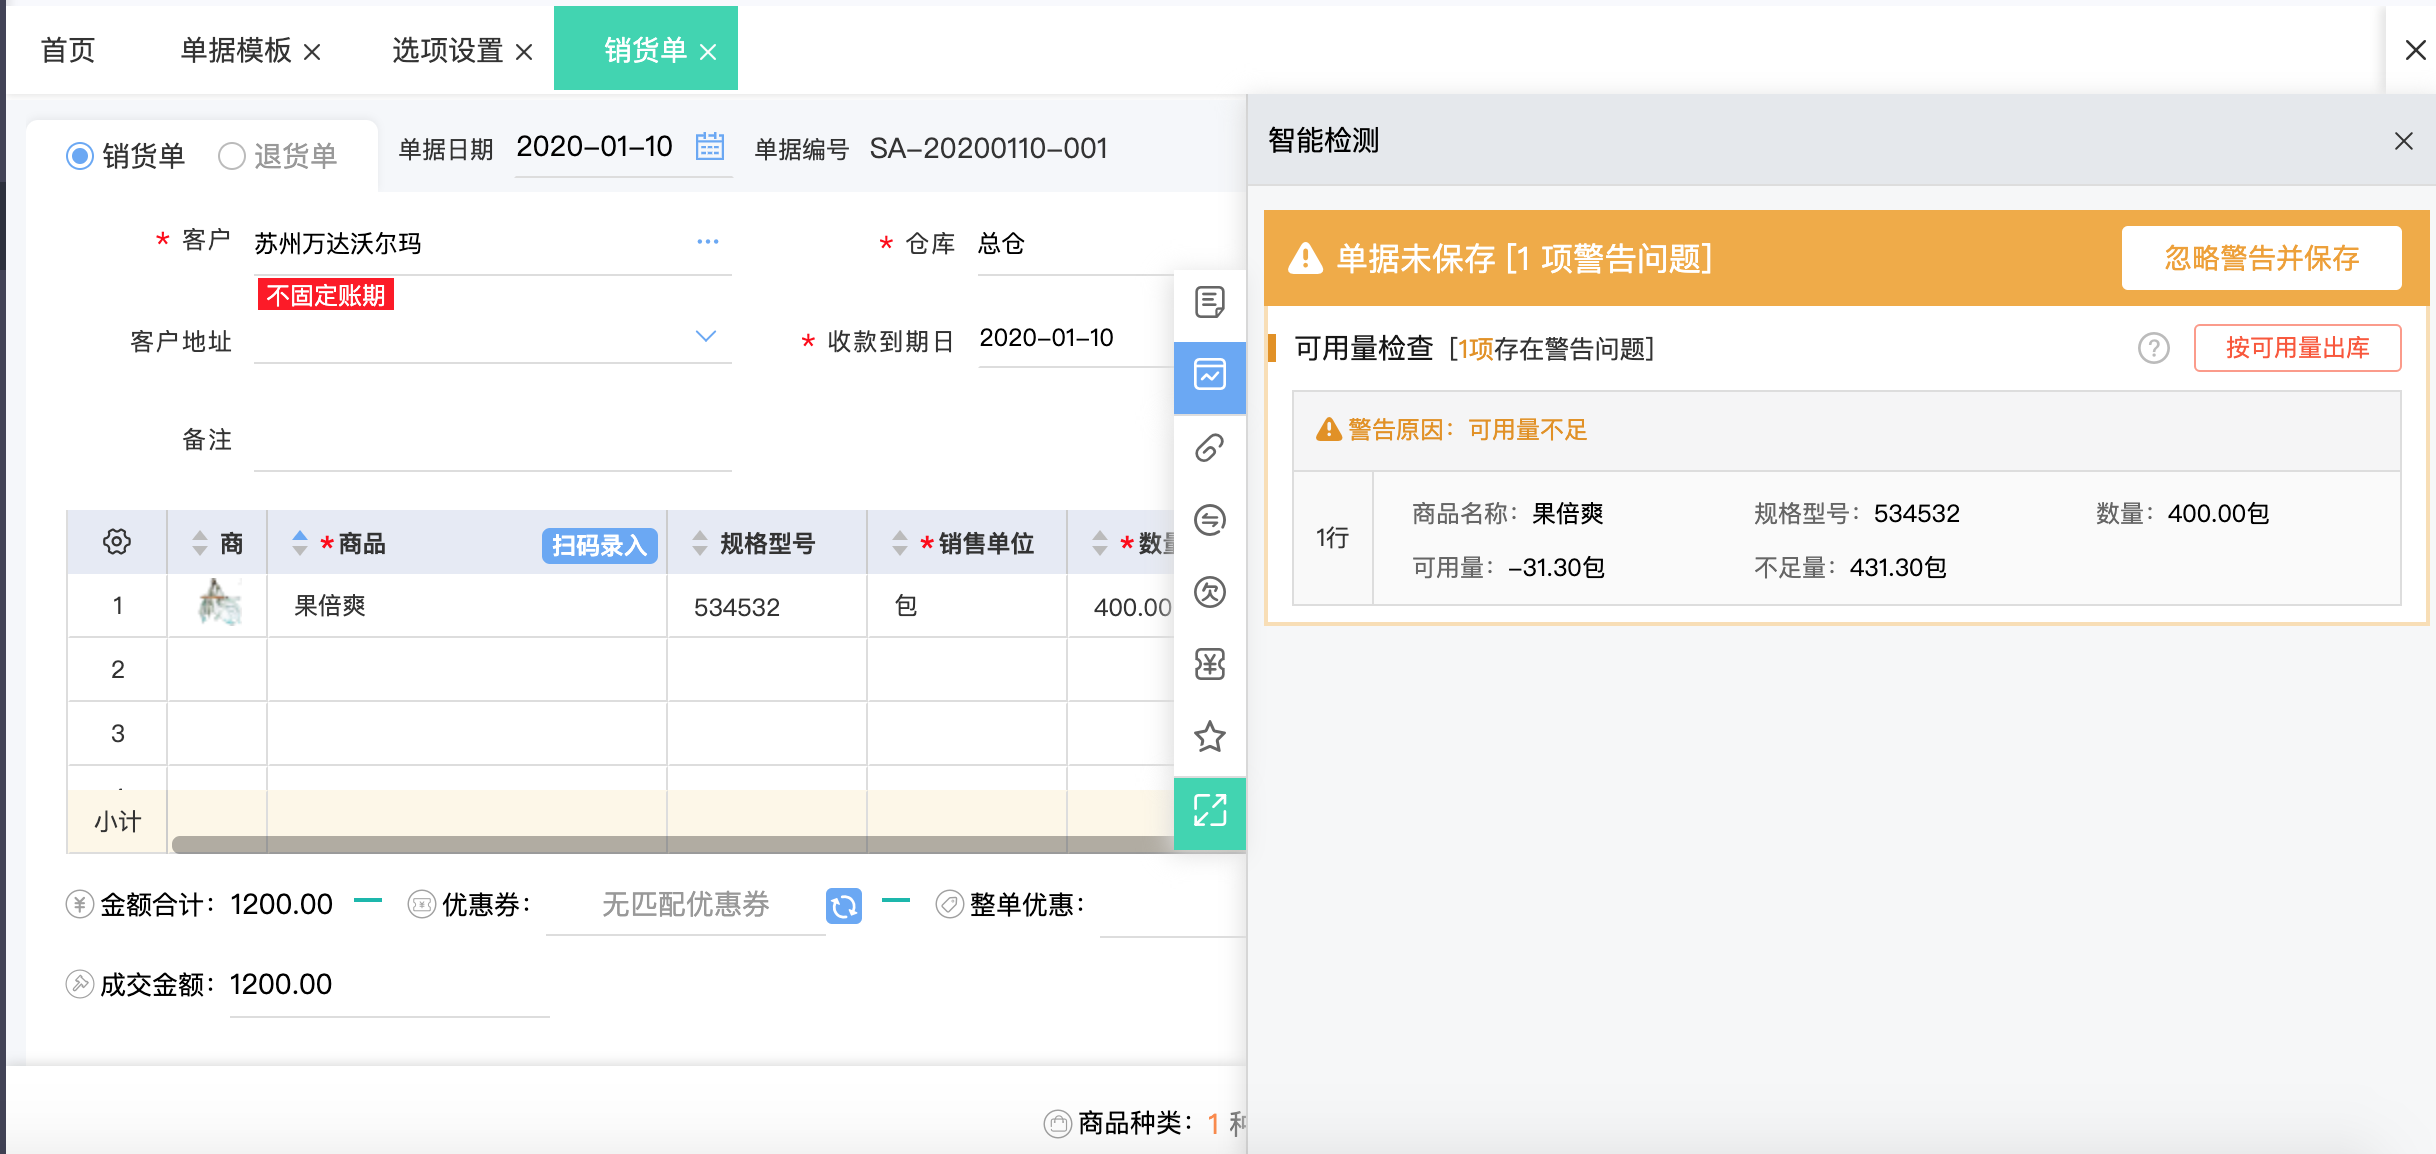This screenshot has height=1154, width=2436.
Task: Click the star/favorite icon in sidebar
Action: [1212, 732]
